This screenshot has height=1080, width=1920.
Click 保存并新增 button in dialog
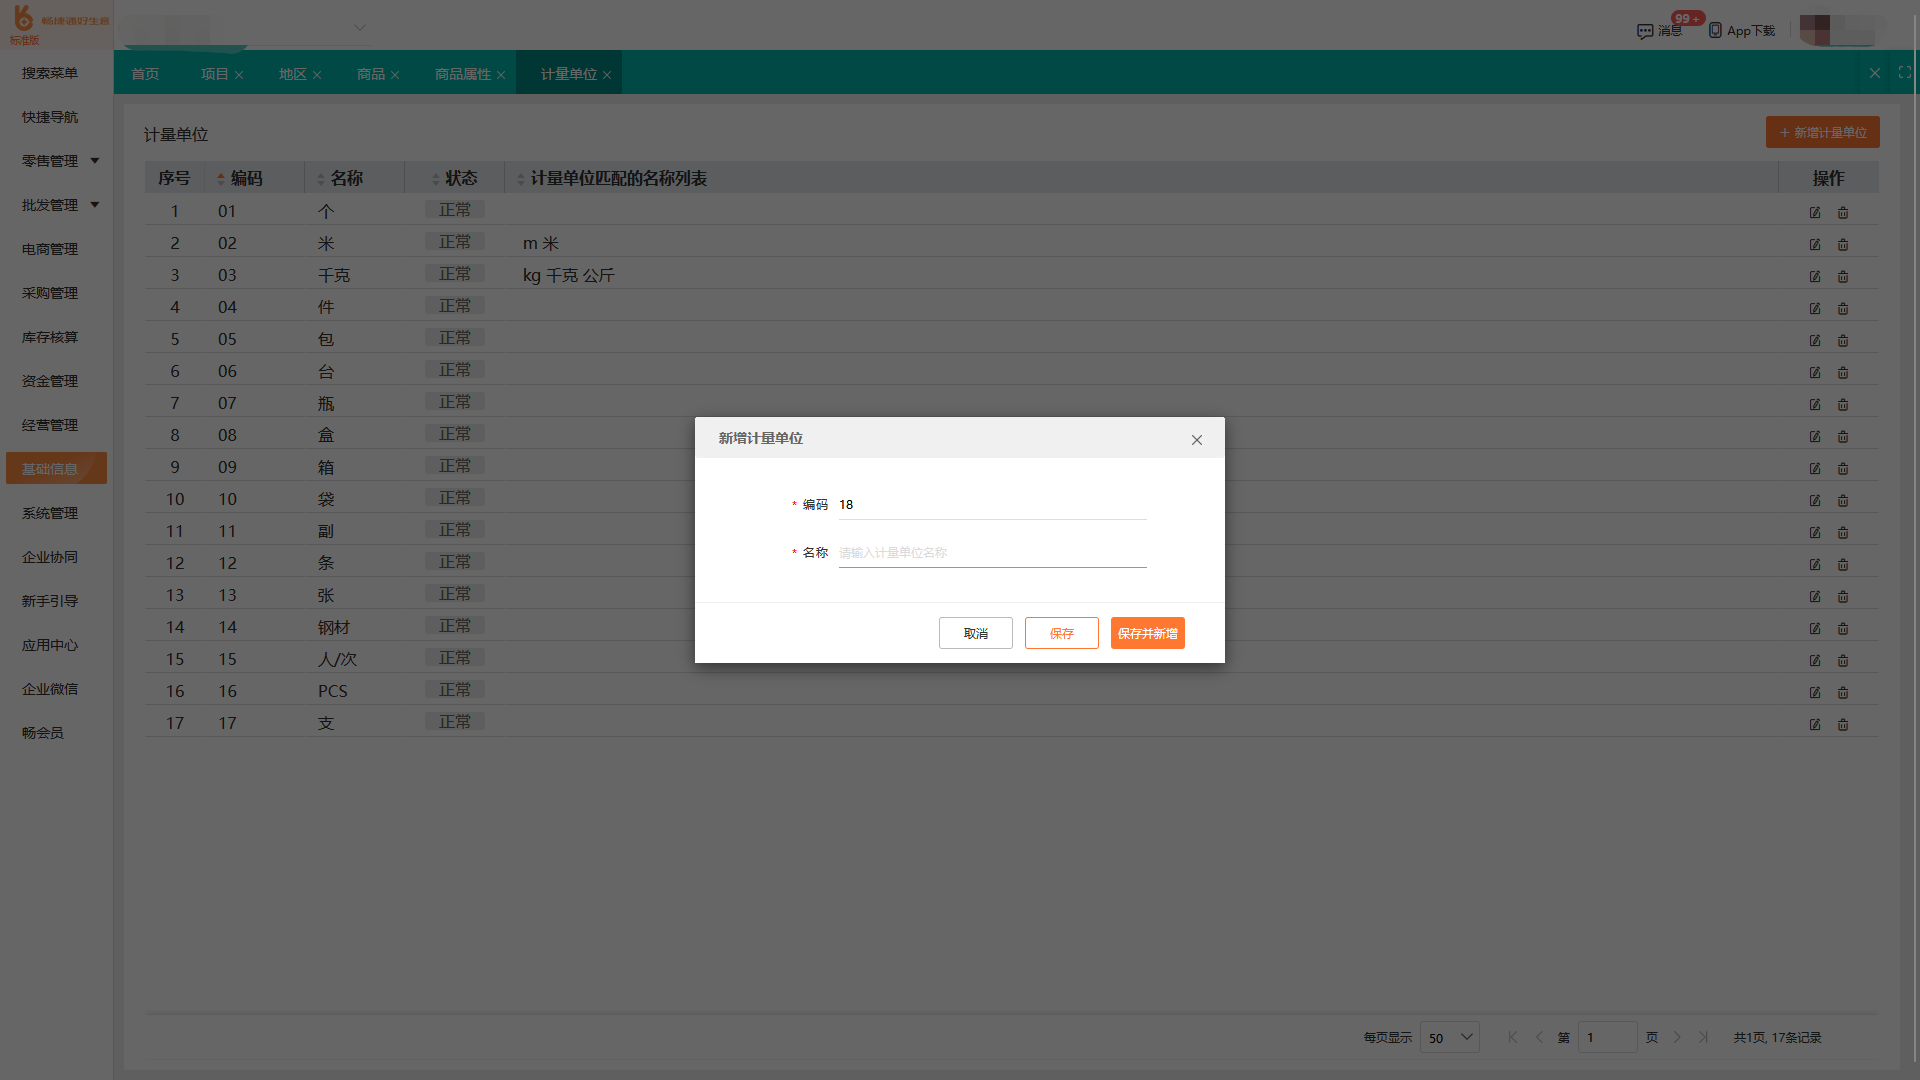coord(1147,633)
